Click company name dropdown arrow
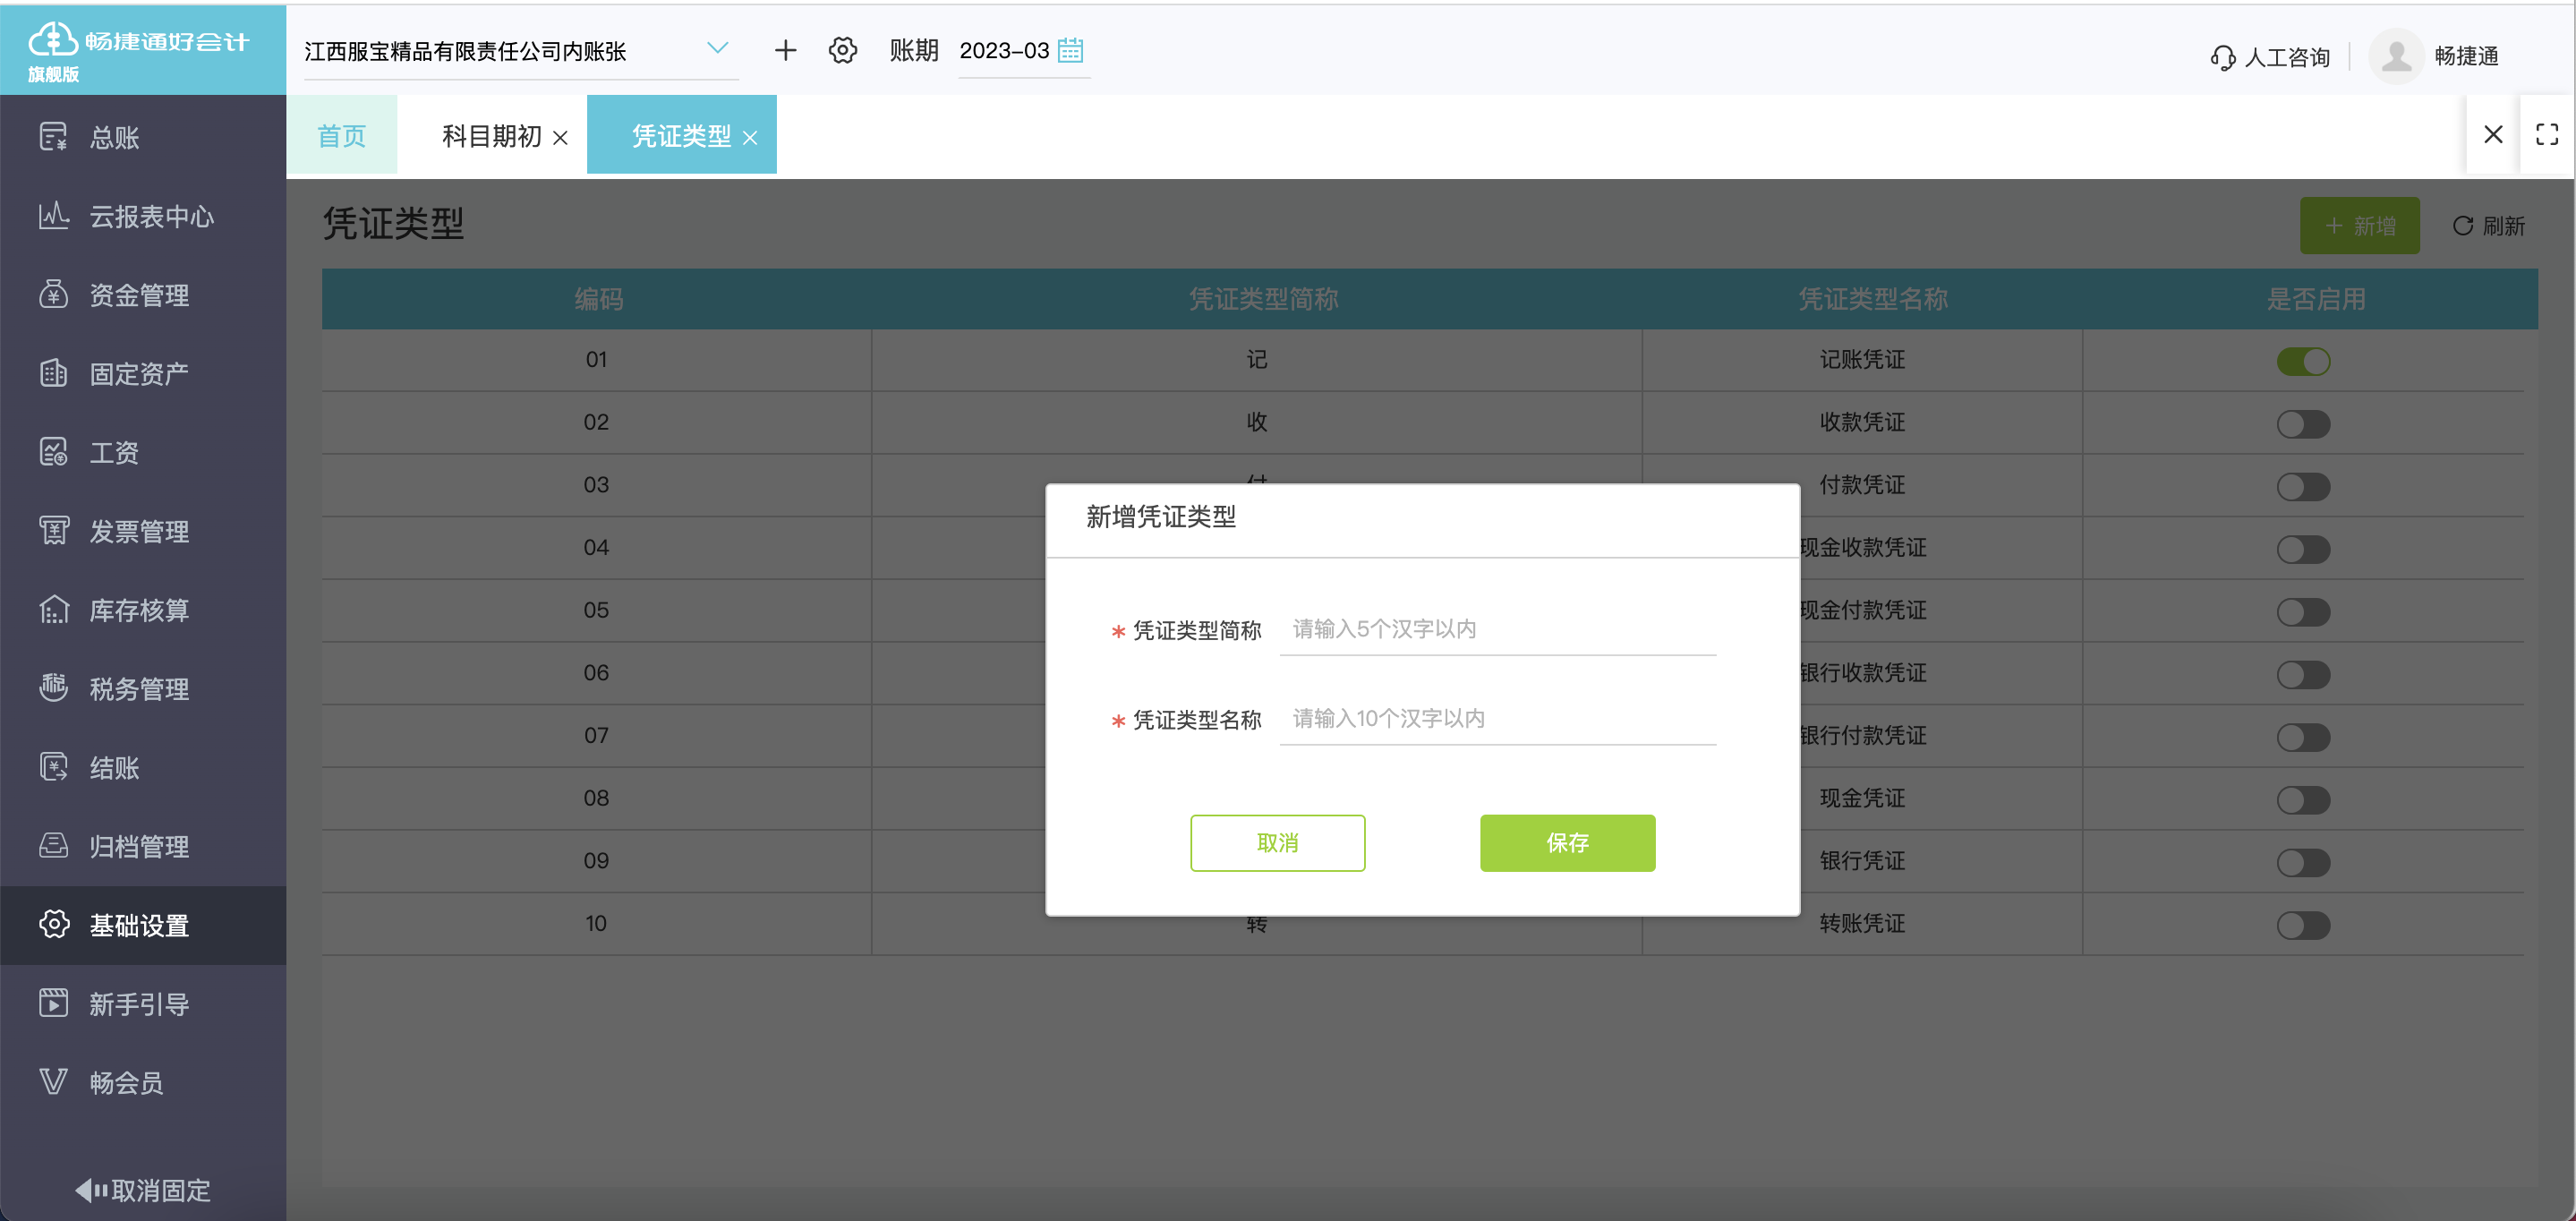The image size is (2576, 1221). 718,49
